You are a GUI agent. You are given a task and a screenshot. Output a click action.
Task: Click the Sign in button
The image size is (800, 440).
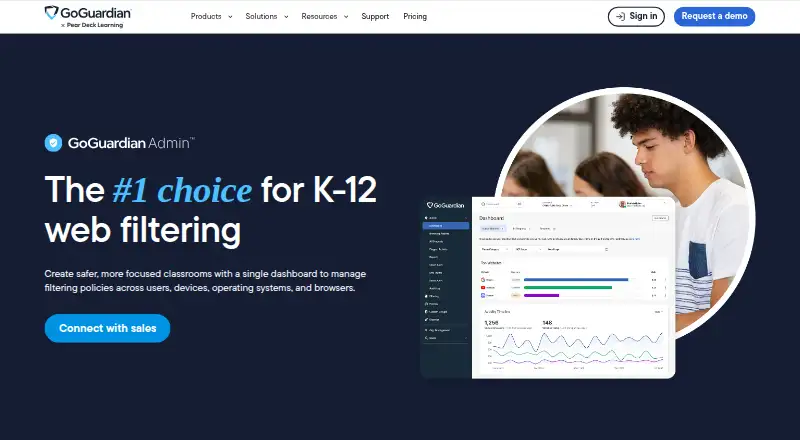(x=636, y=16)
